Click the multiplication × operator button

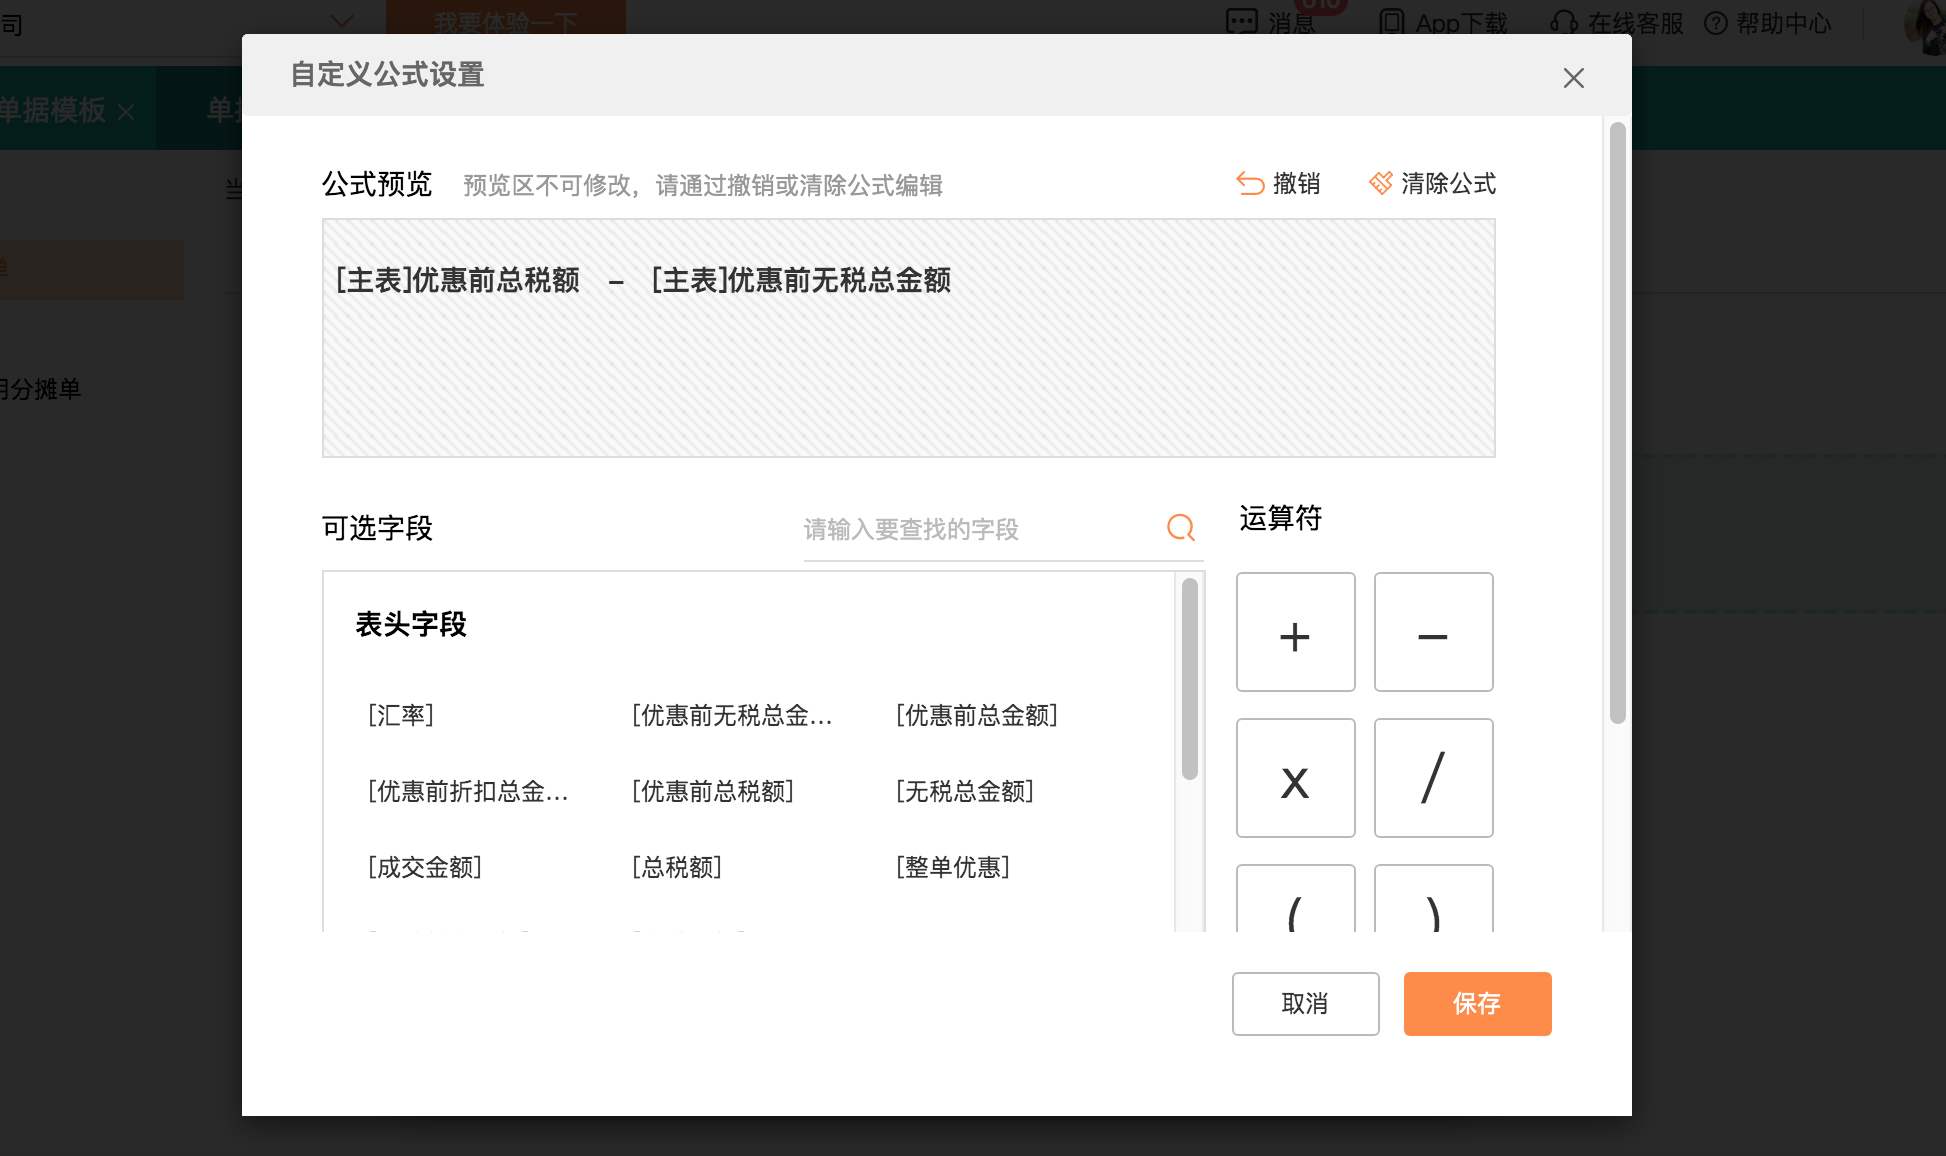[x=1294, y=776]
